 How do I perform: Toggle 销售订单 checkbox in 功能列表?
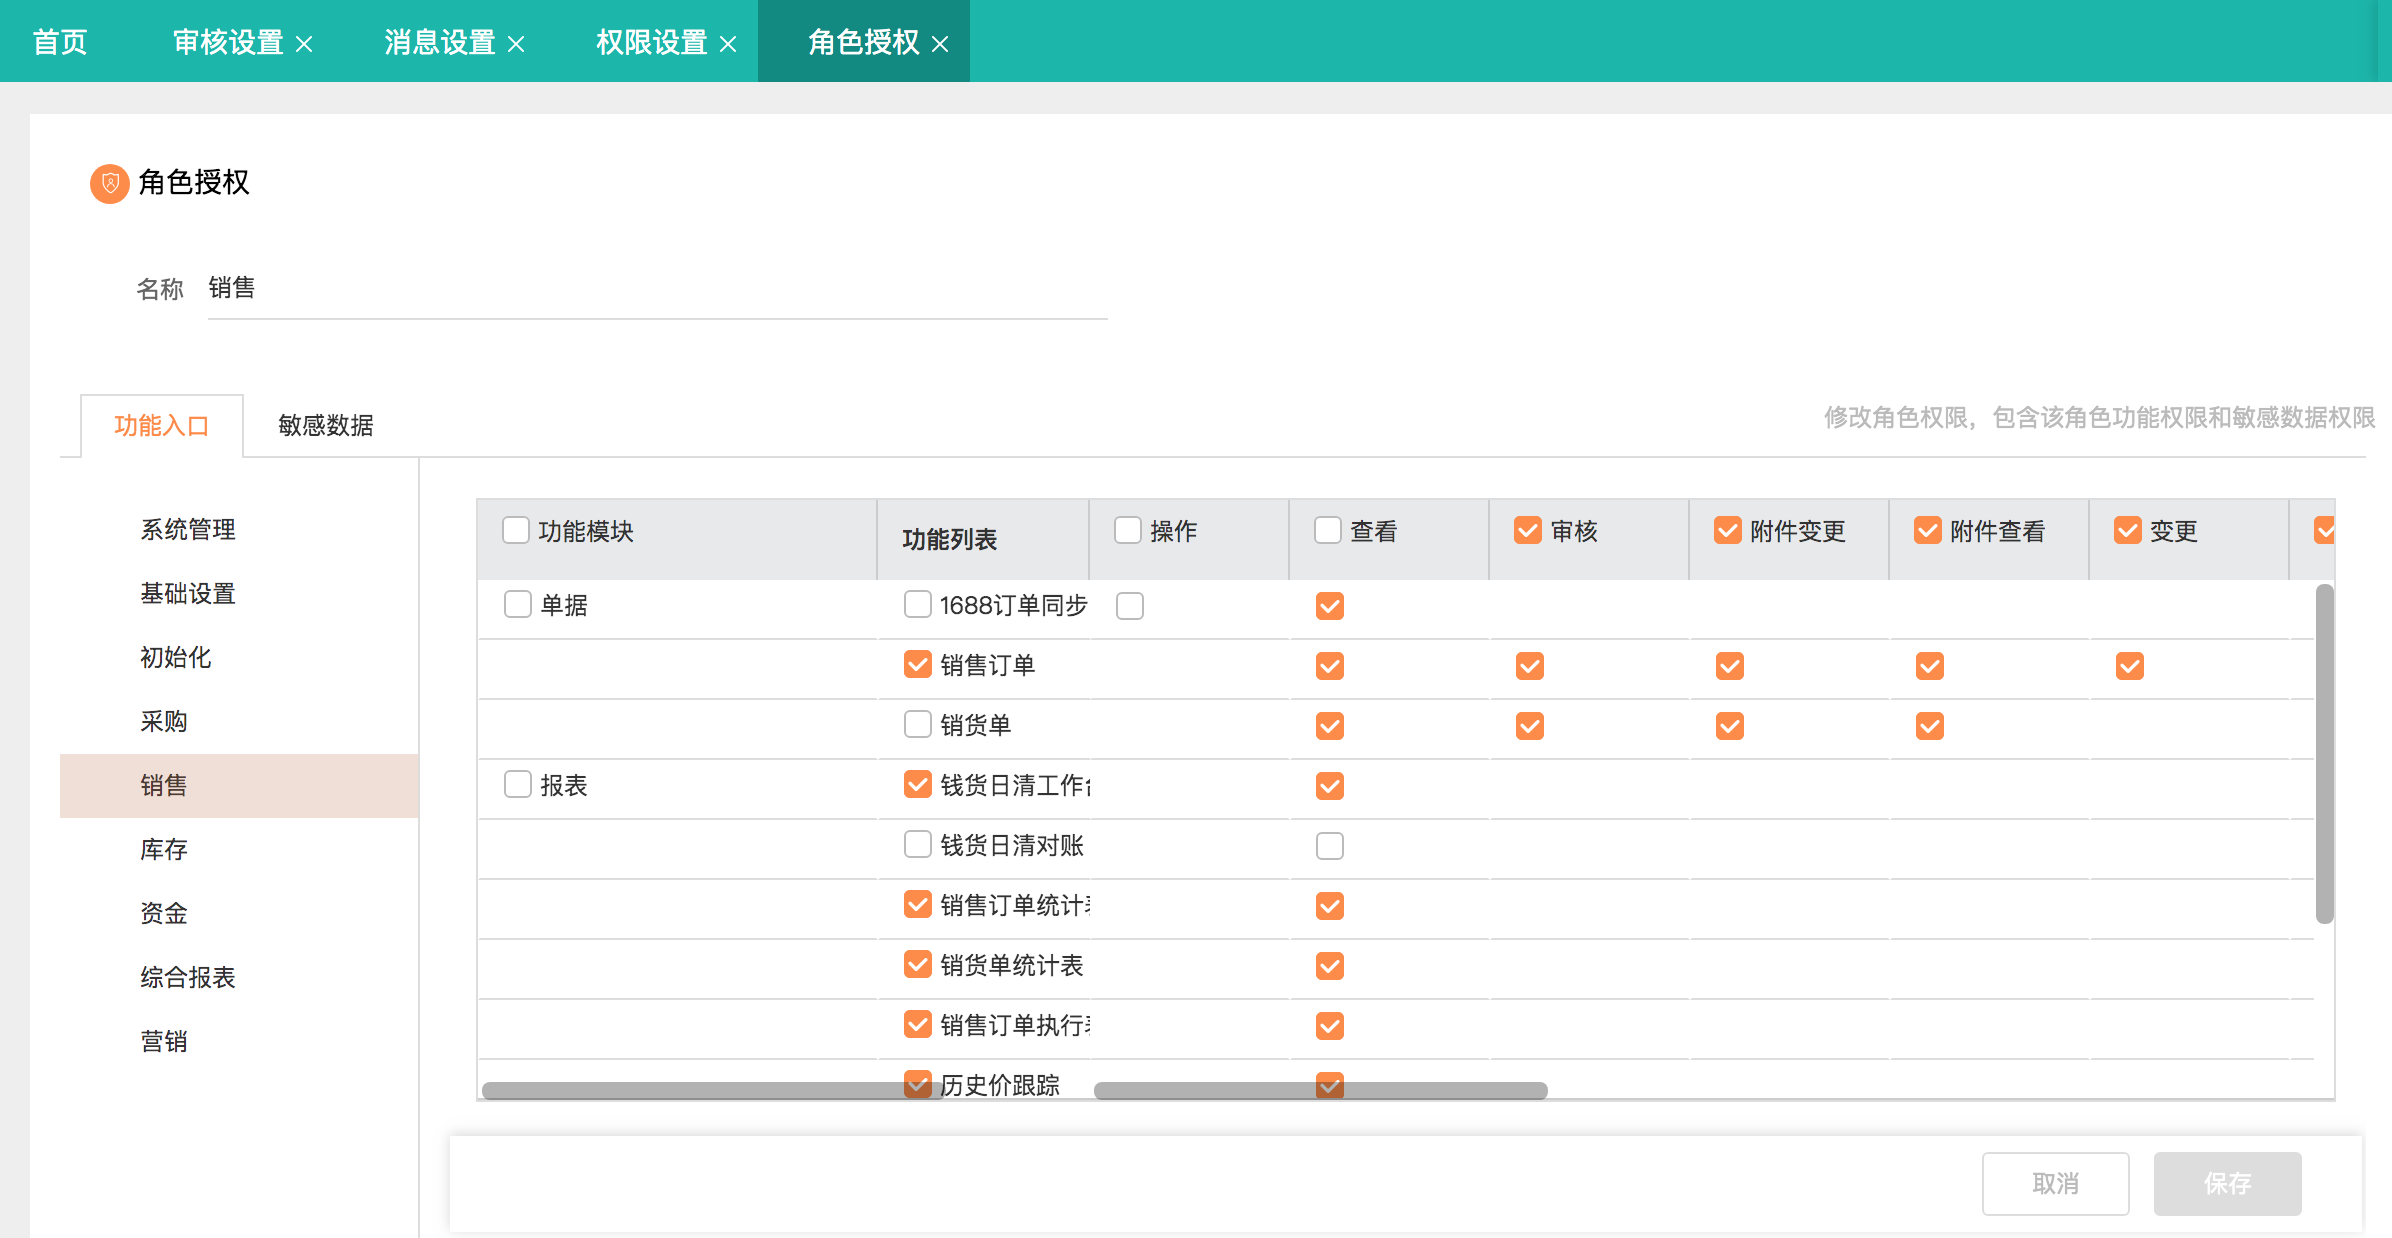(914, 665)
